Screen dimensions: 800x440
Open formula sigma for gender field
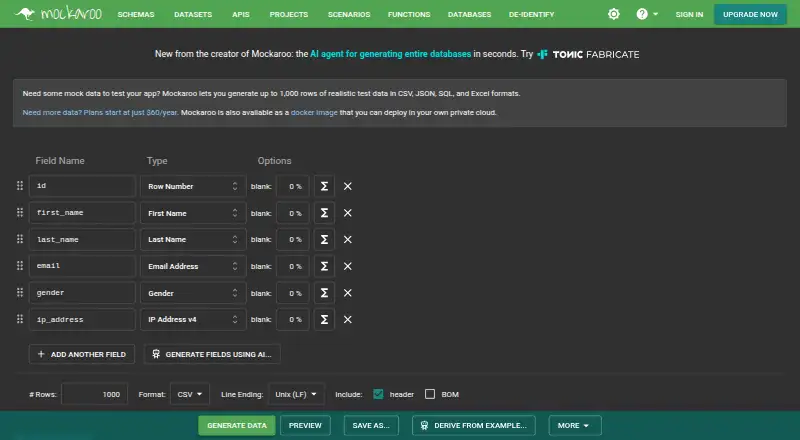pyautogui.click(x=324, y=293)
